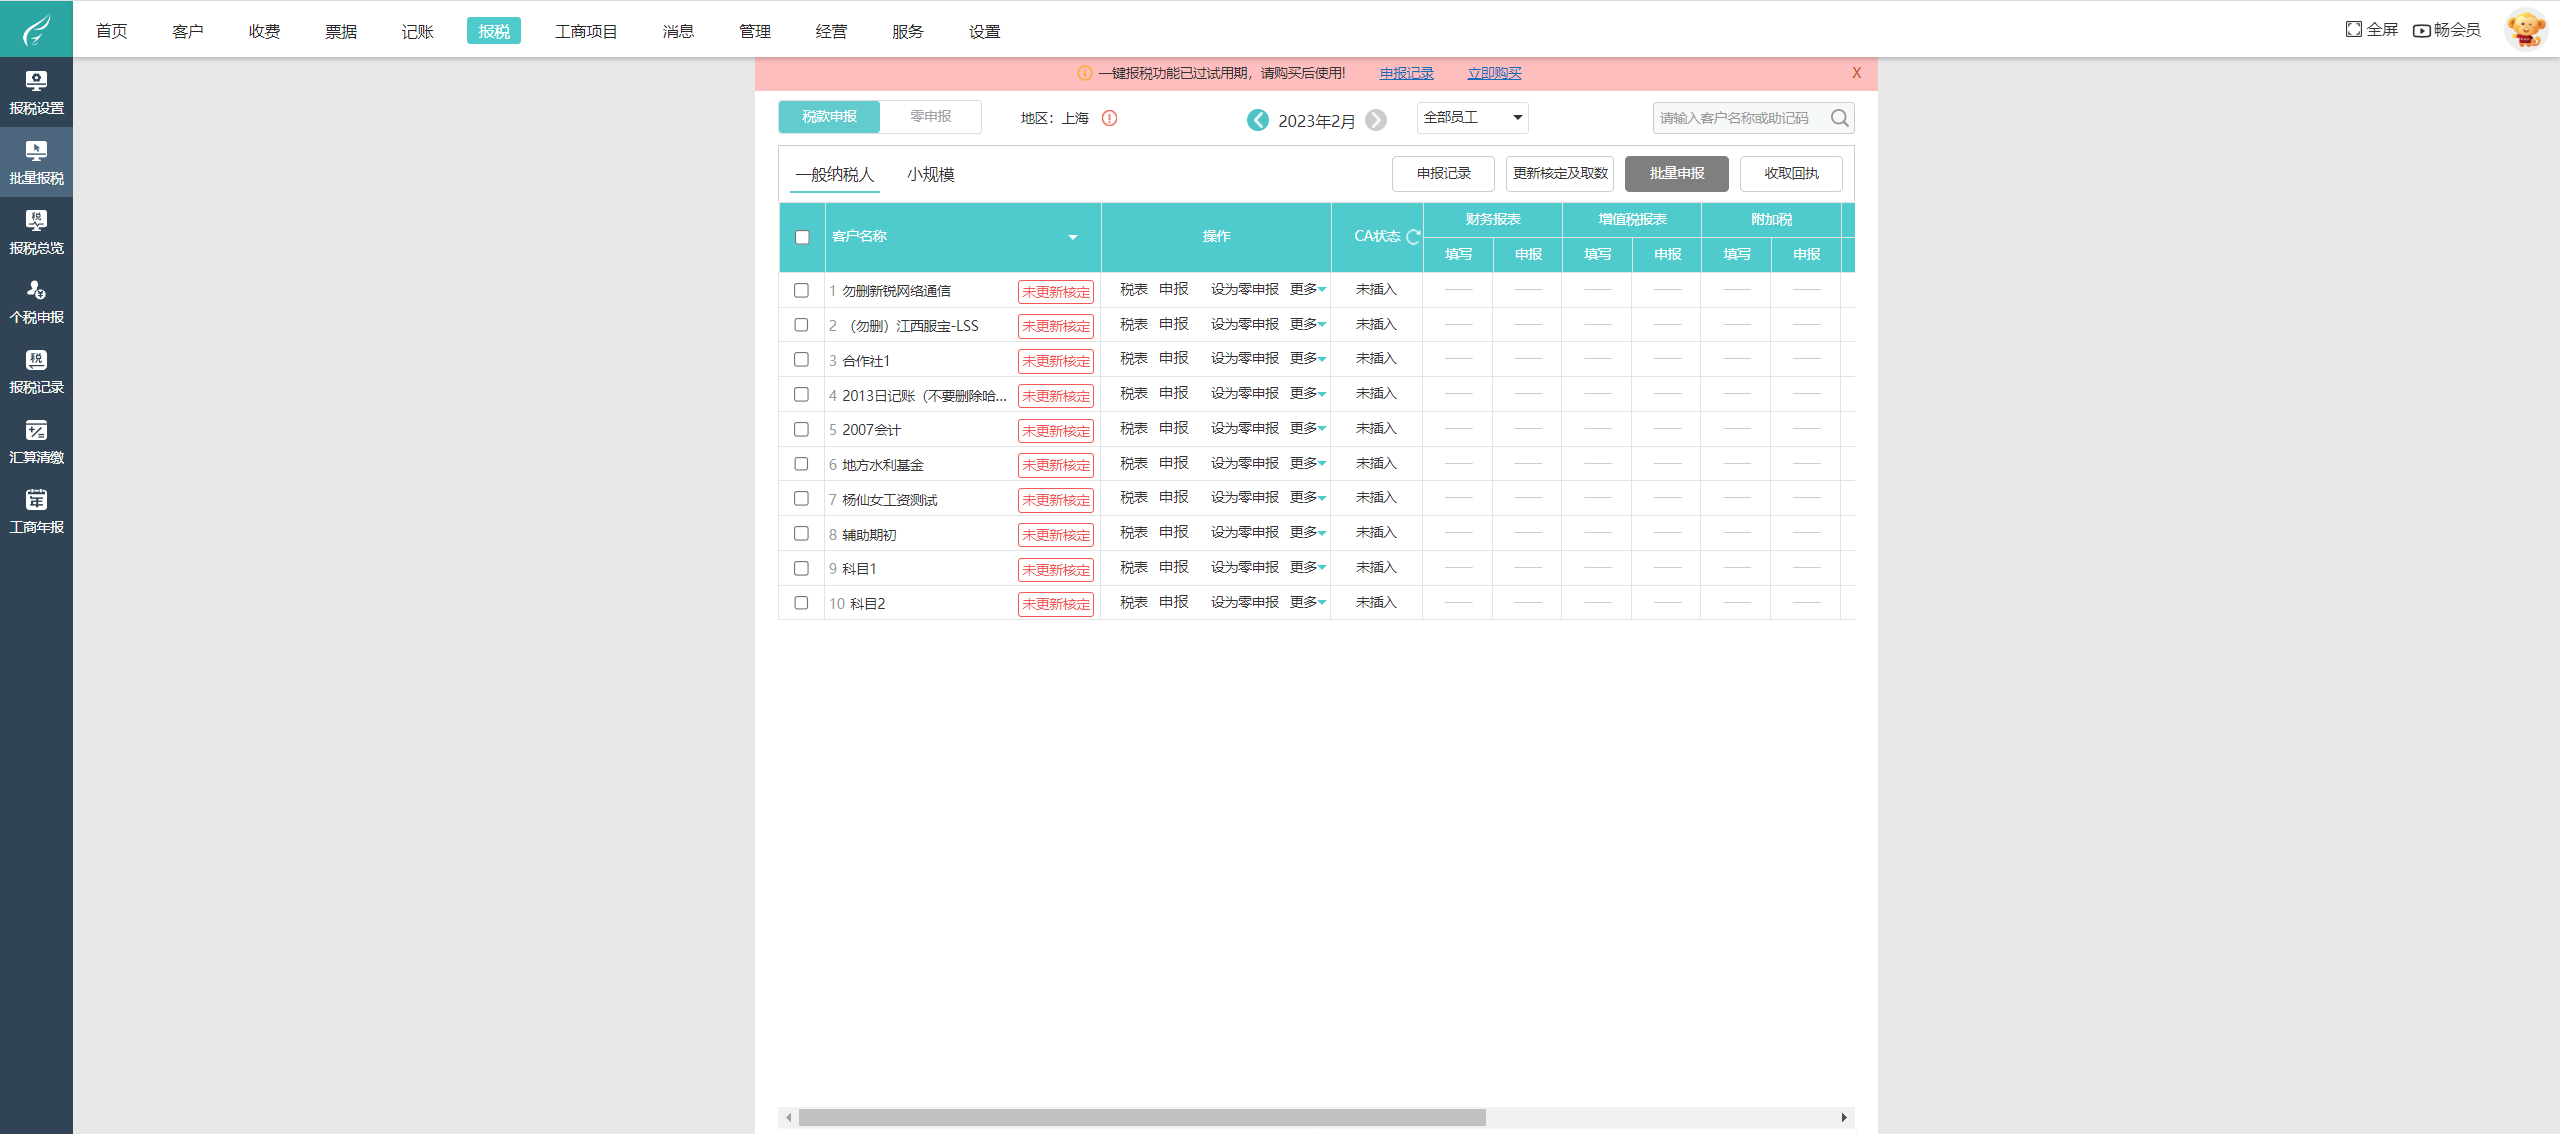The image size is (2560, 1134).
Task: Expand 更多 dropdown for 2007会计
Action: (x=1306, y=429)
